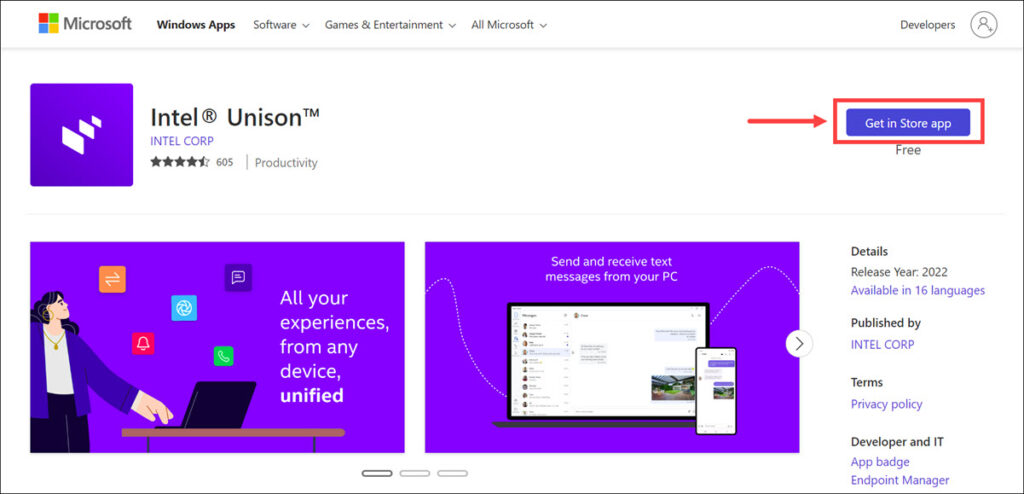Select the first carousel page indicator

point(377,473)
